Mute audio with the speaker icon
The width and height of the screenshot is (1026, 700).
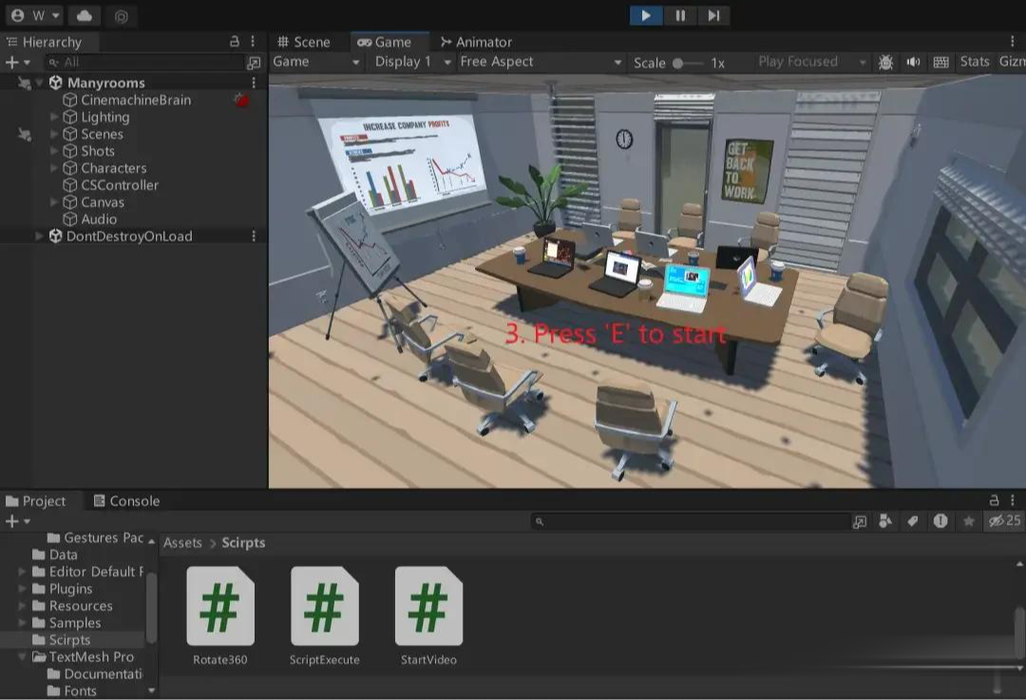pos(913,62)
